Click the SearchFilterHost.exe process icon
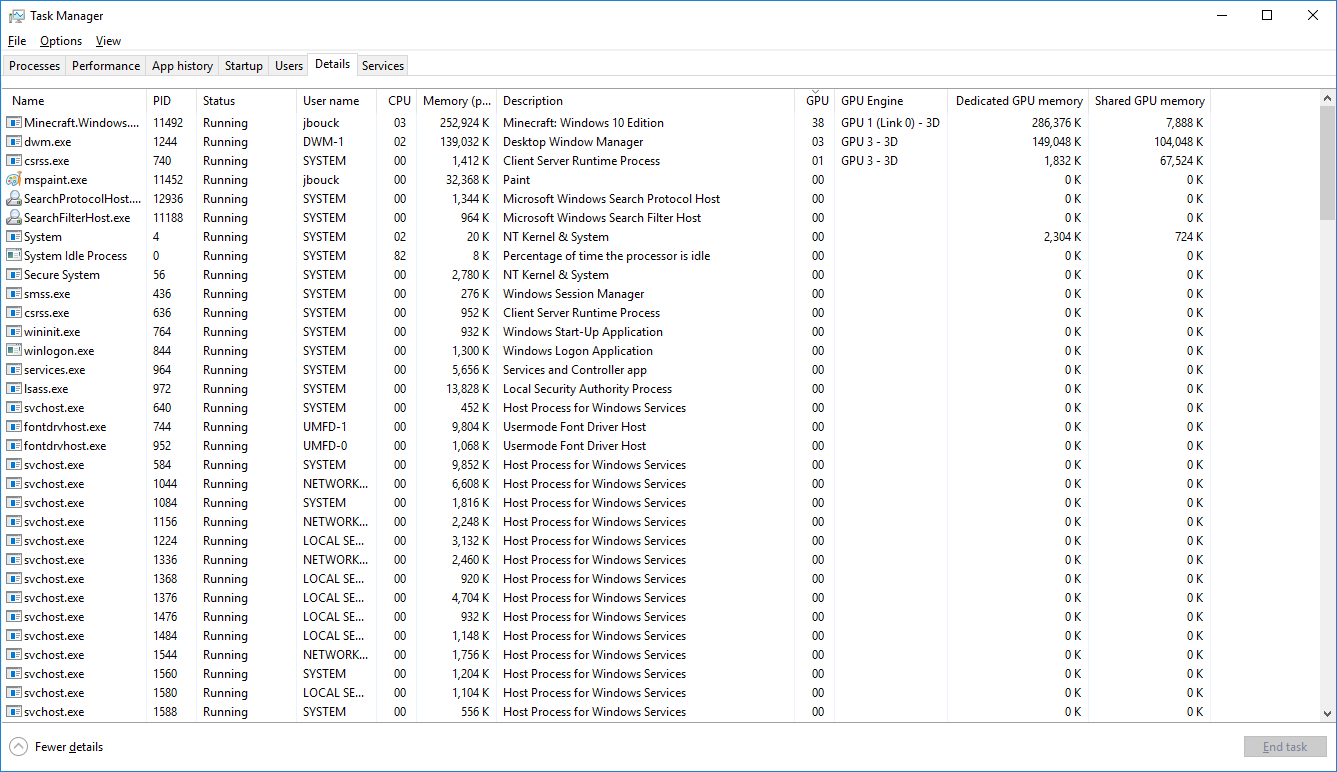This screenshot has height=772, width=1337. coord(14,218)
